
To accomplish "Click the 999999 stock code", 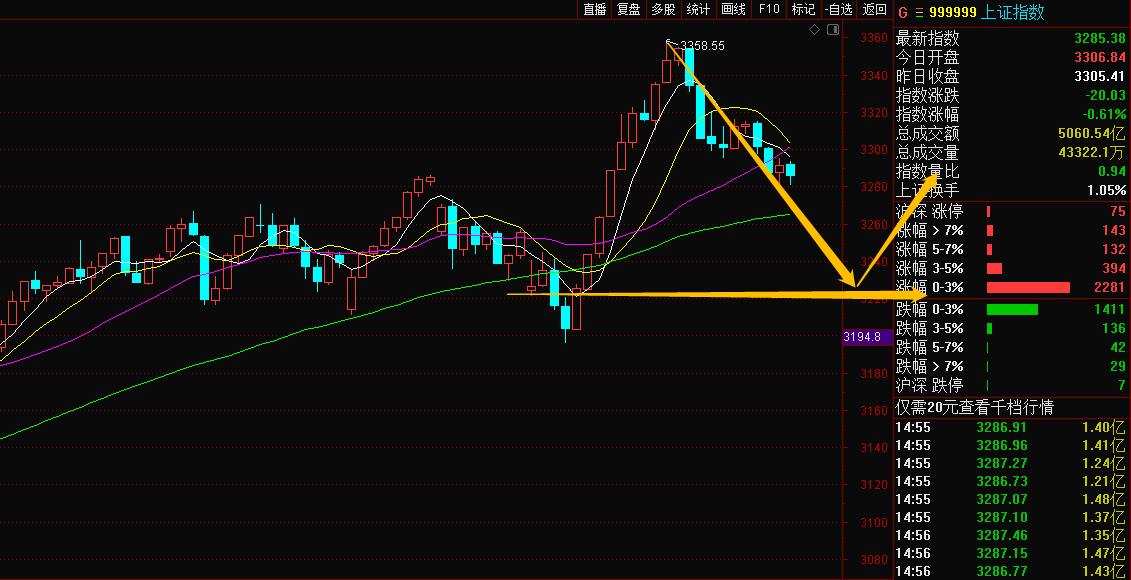I will 952,12.
